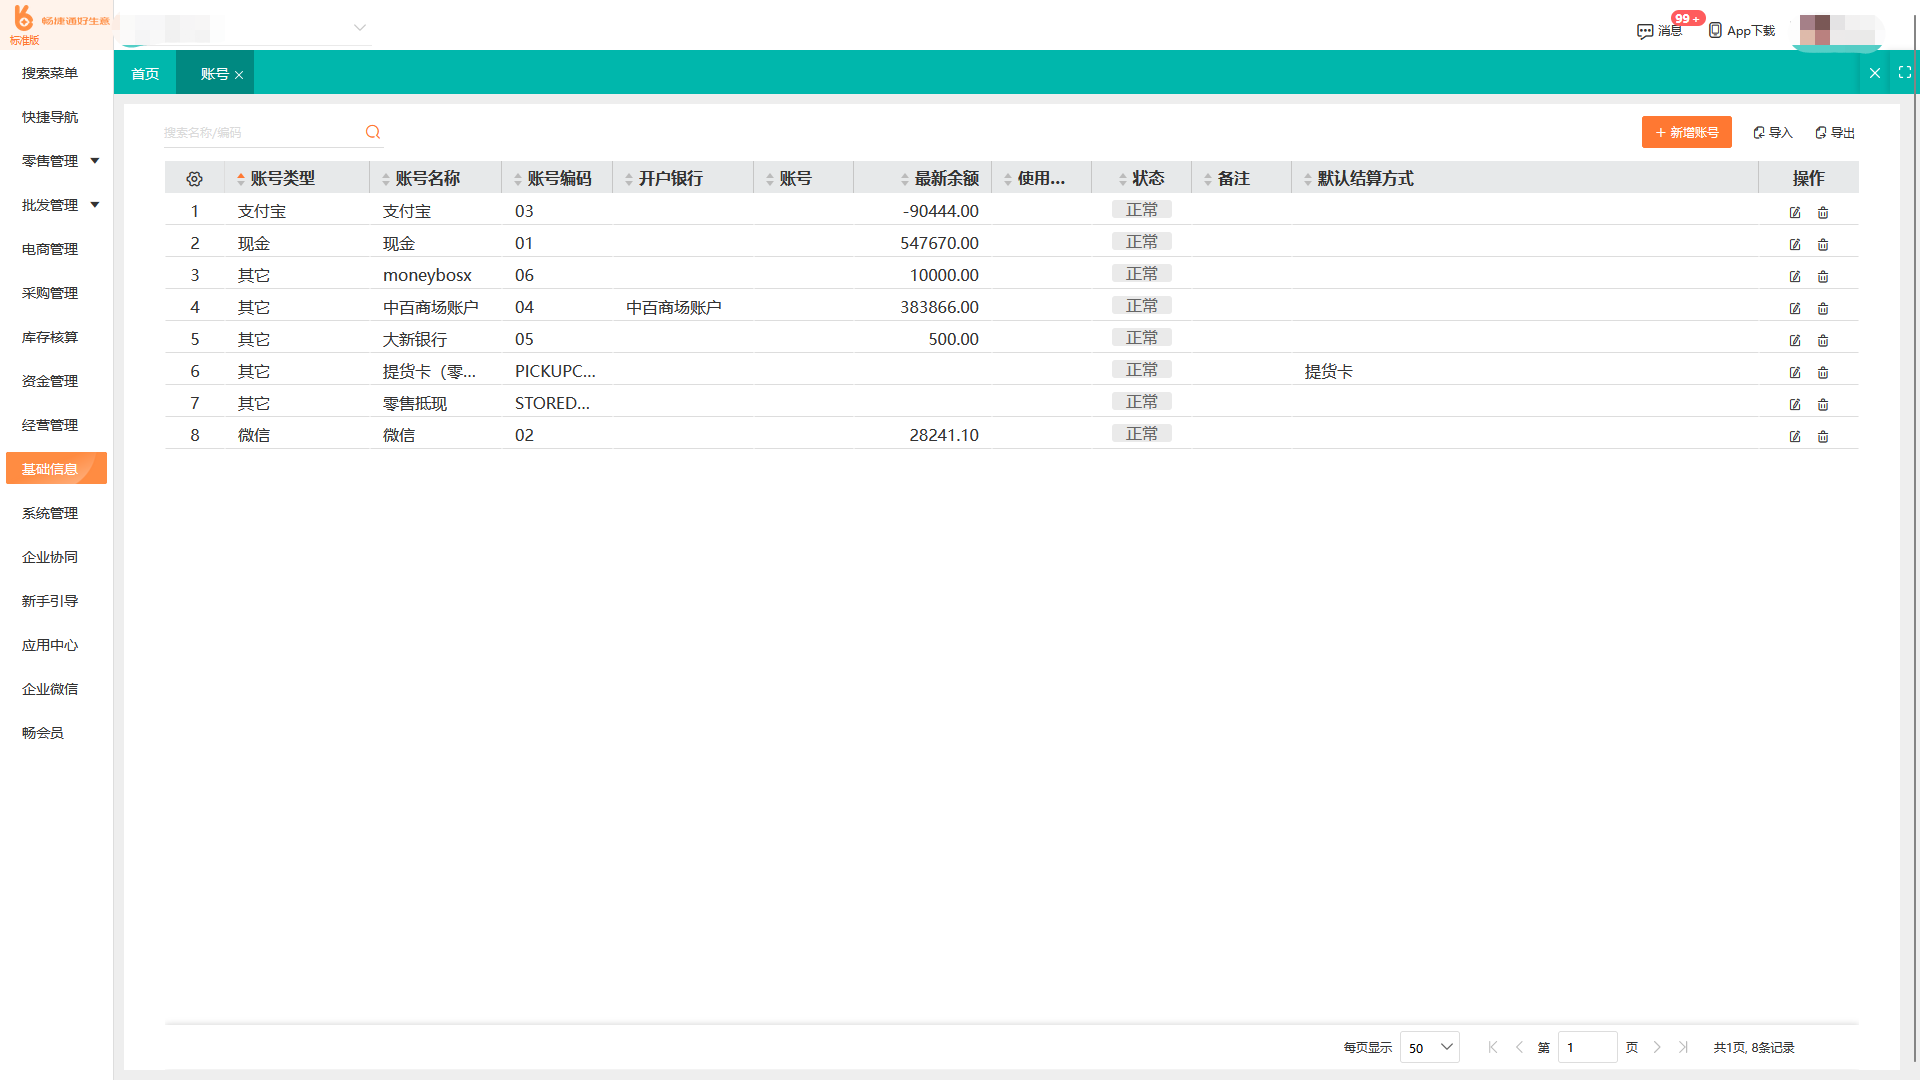This screenshot has width=1920, height=1080.
Task: Click the 导出 export icon button
Action: (x=1836, y=131)
